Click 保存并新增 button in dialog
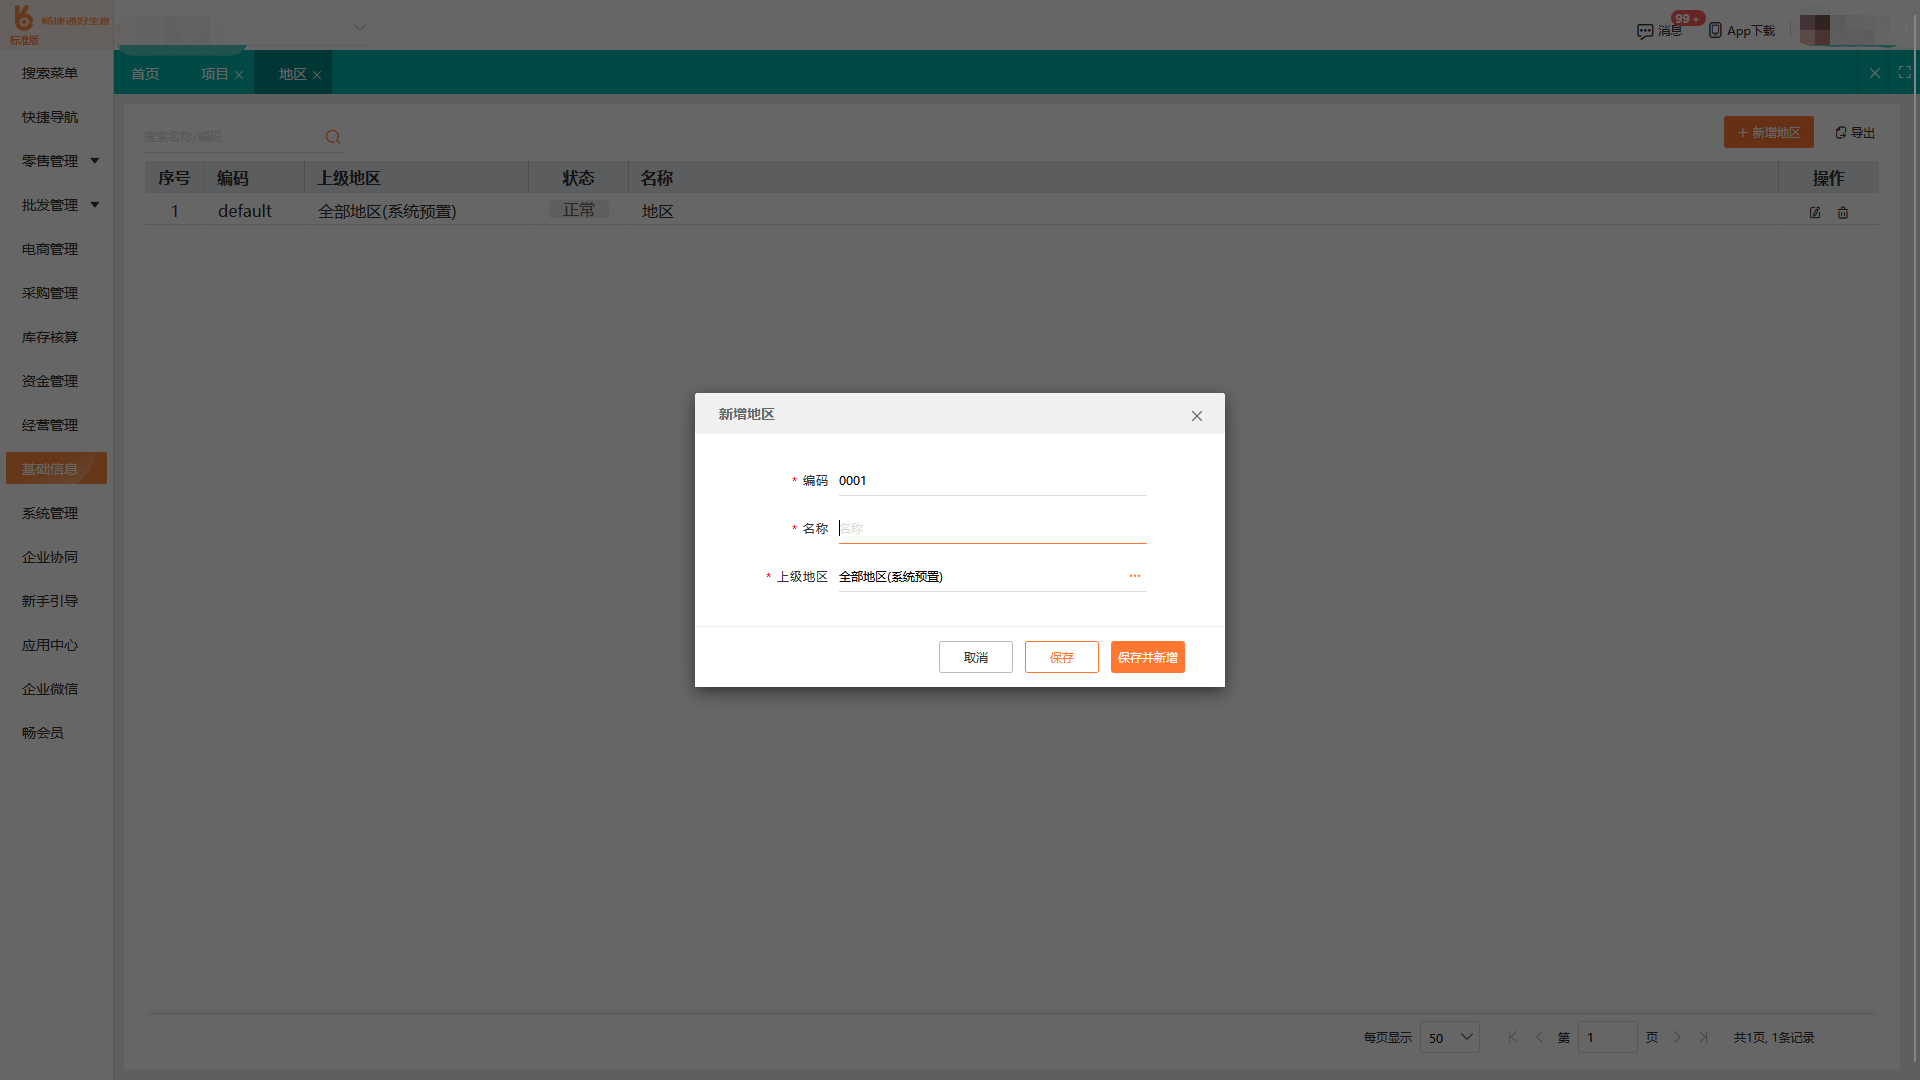Screen dimensions: 1920x1080 coord(1147,657)
